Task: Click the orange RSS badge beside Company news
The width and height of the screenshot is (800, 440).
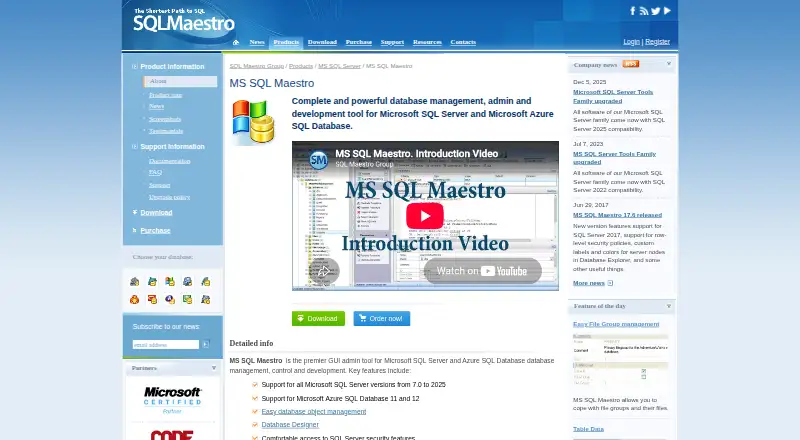Action: click(631, 64)
